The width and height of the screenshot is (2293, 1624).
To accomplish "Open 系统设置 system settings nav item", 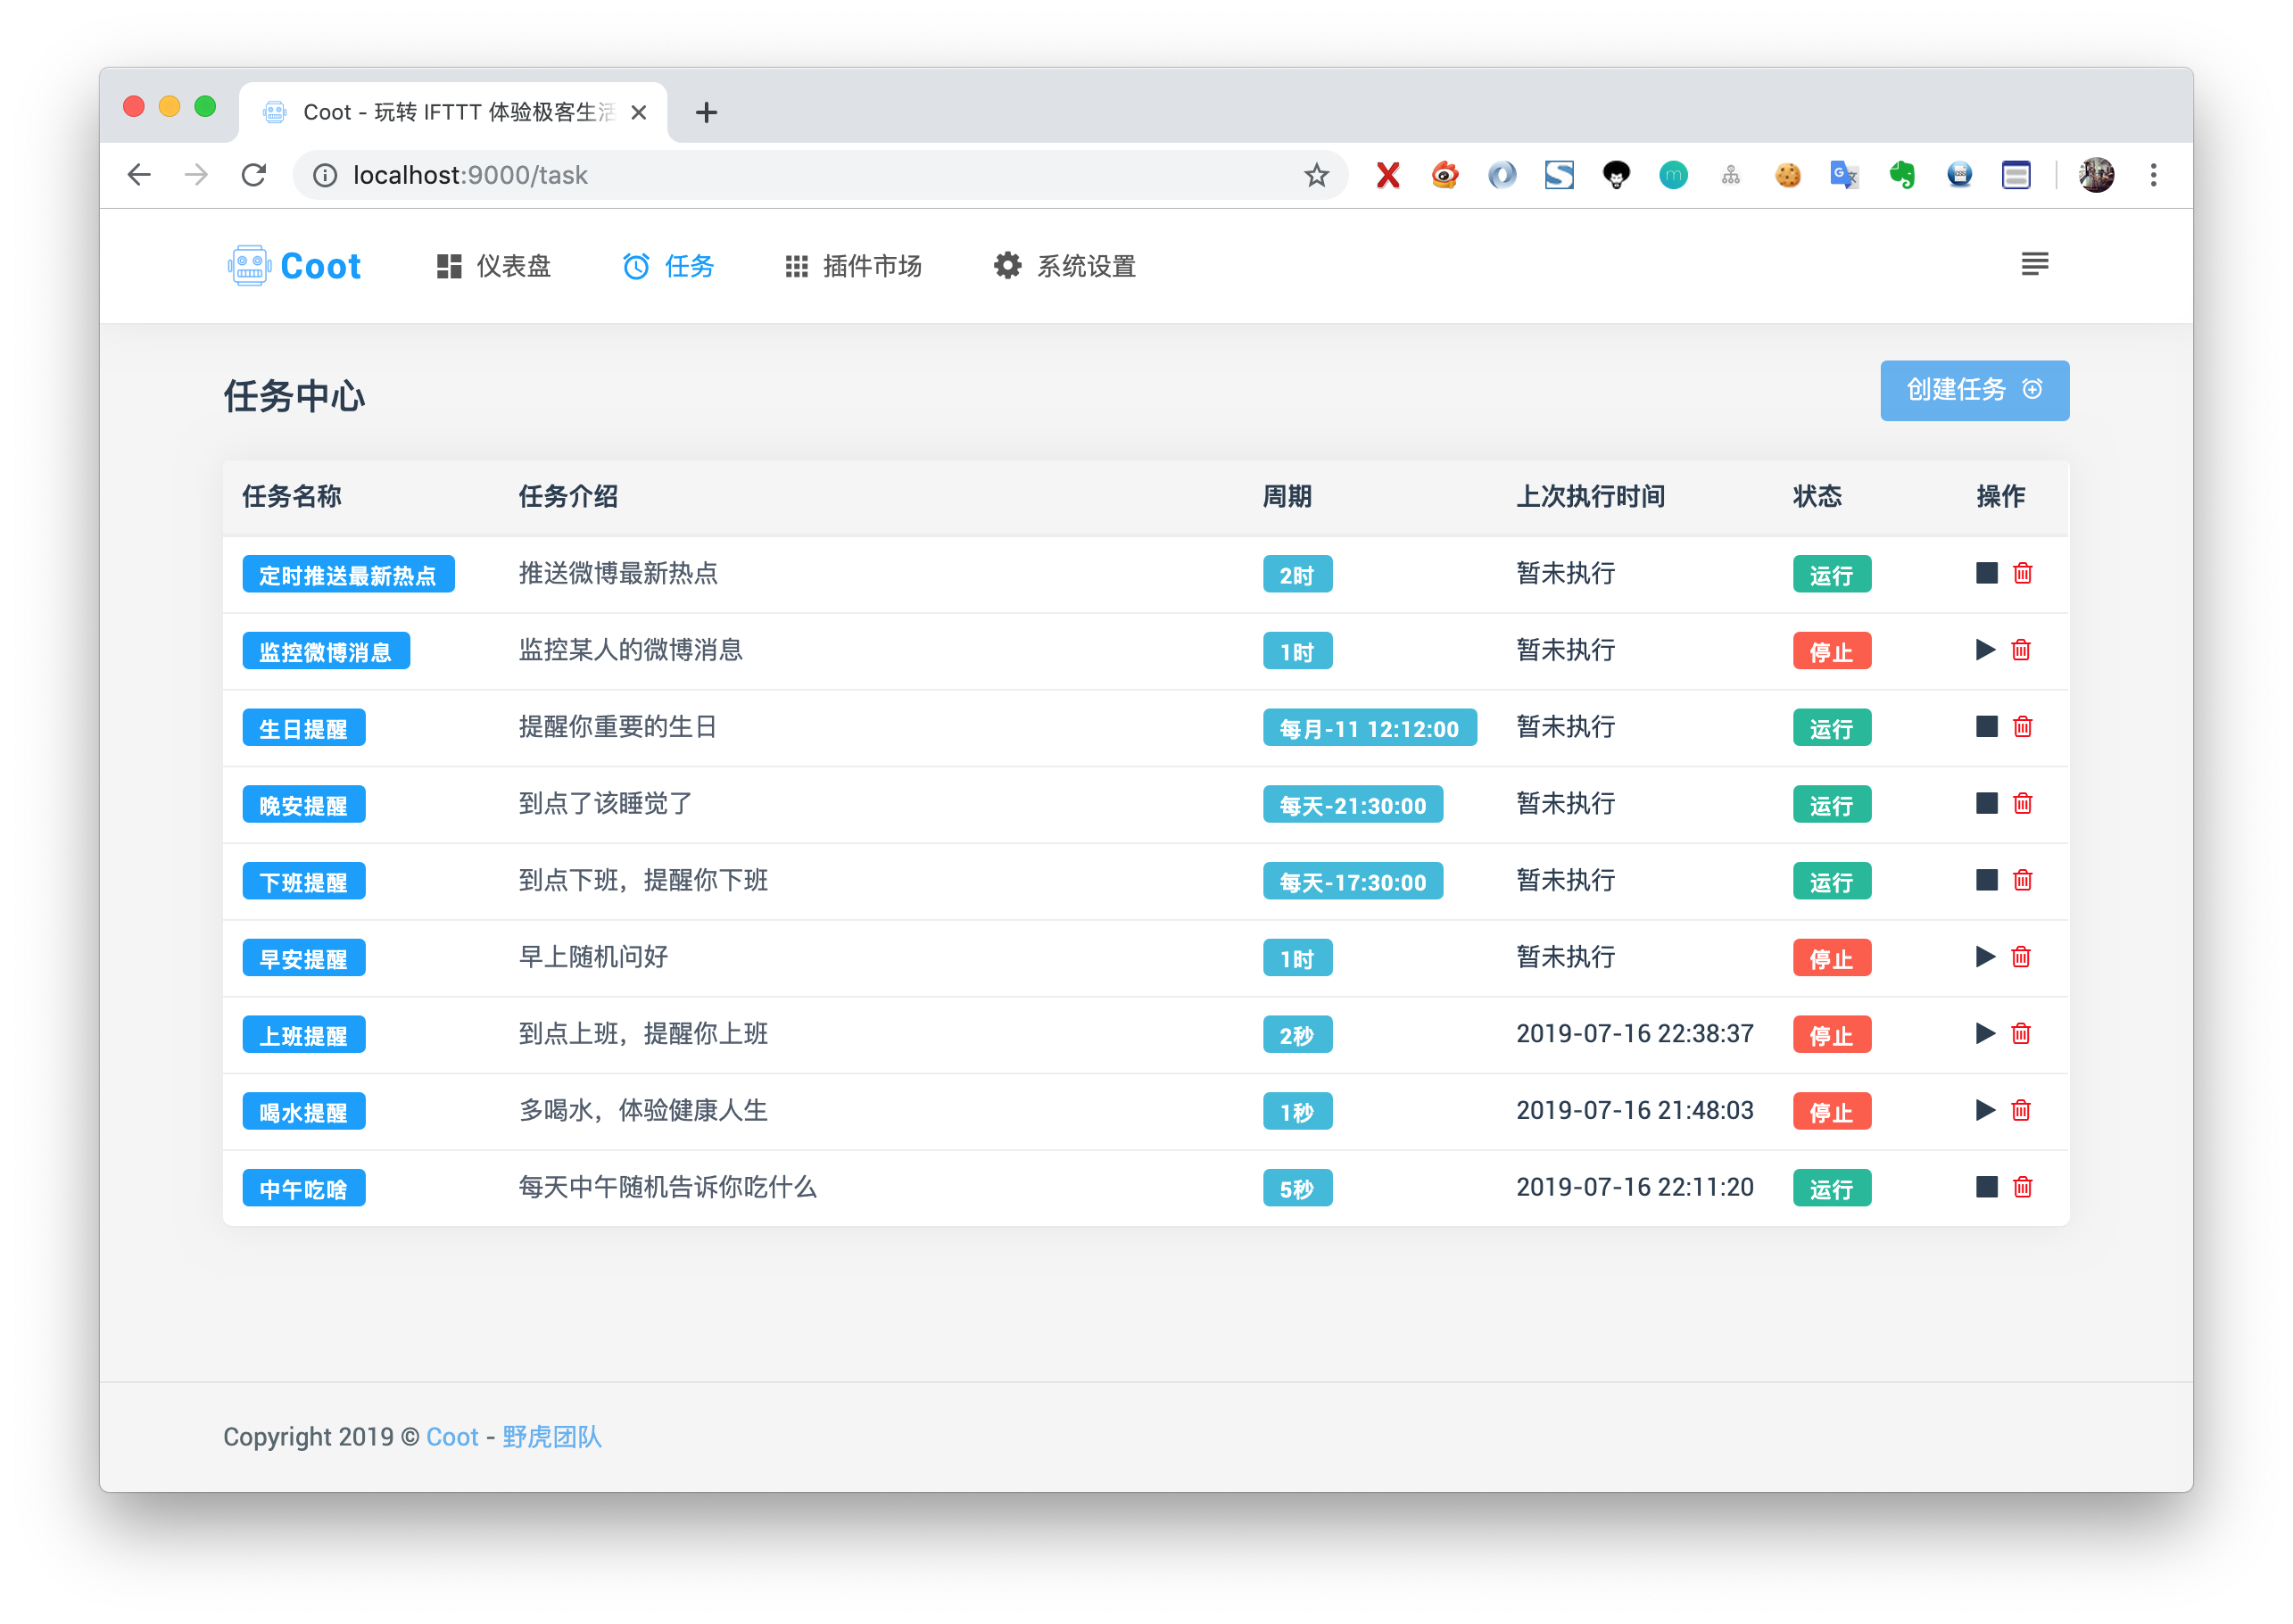I will 1064,266.
